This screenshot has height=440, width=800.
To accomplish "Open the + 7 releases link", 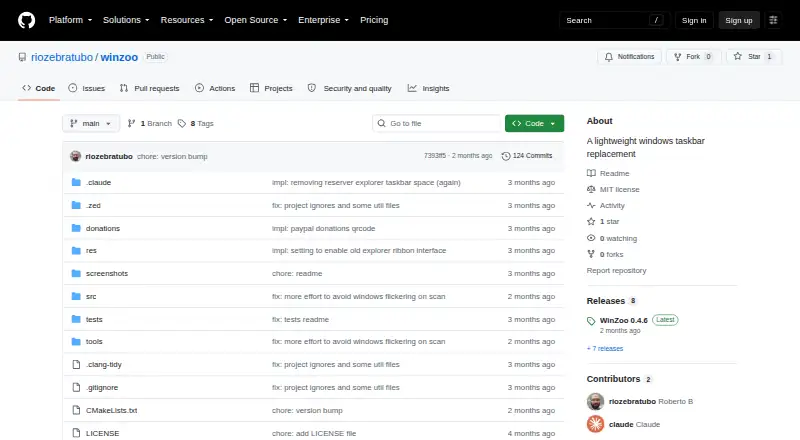I will (x=605, y=349).
